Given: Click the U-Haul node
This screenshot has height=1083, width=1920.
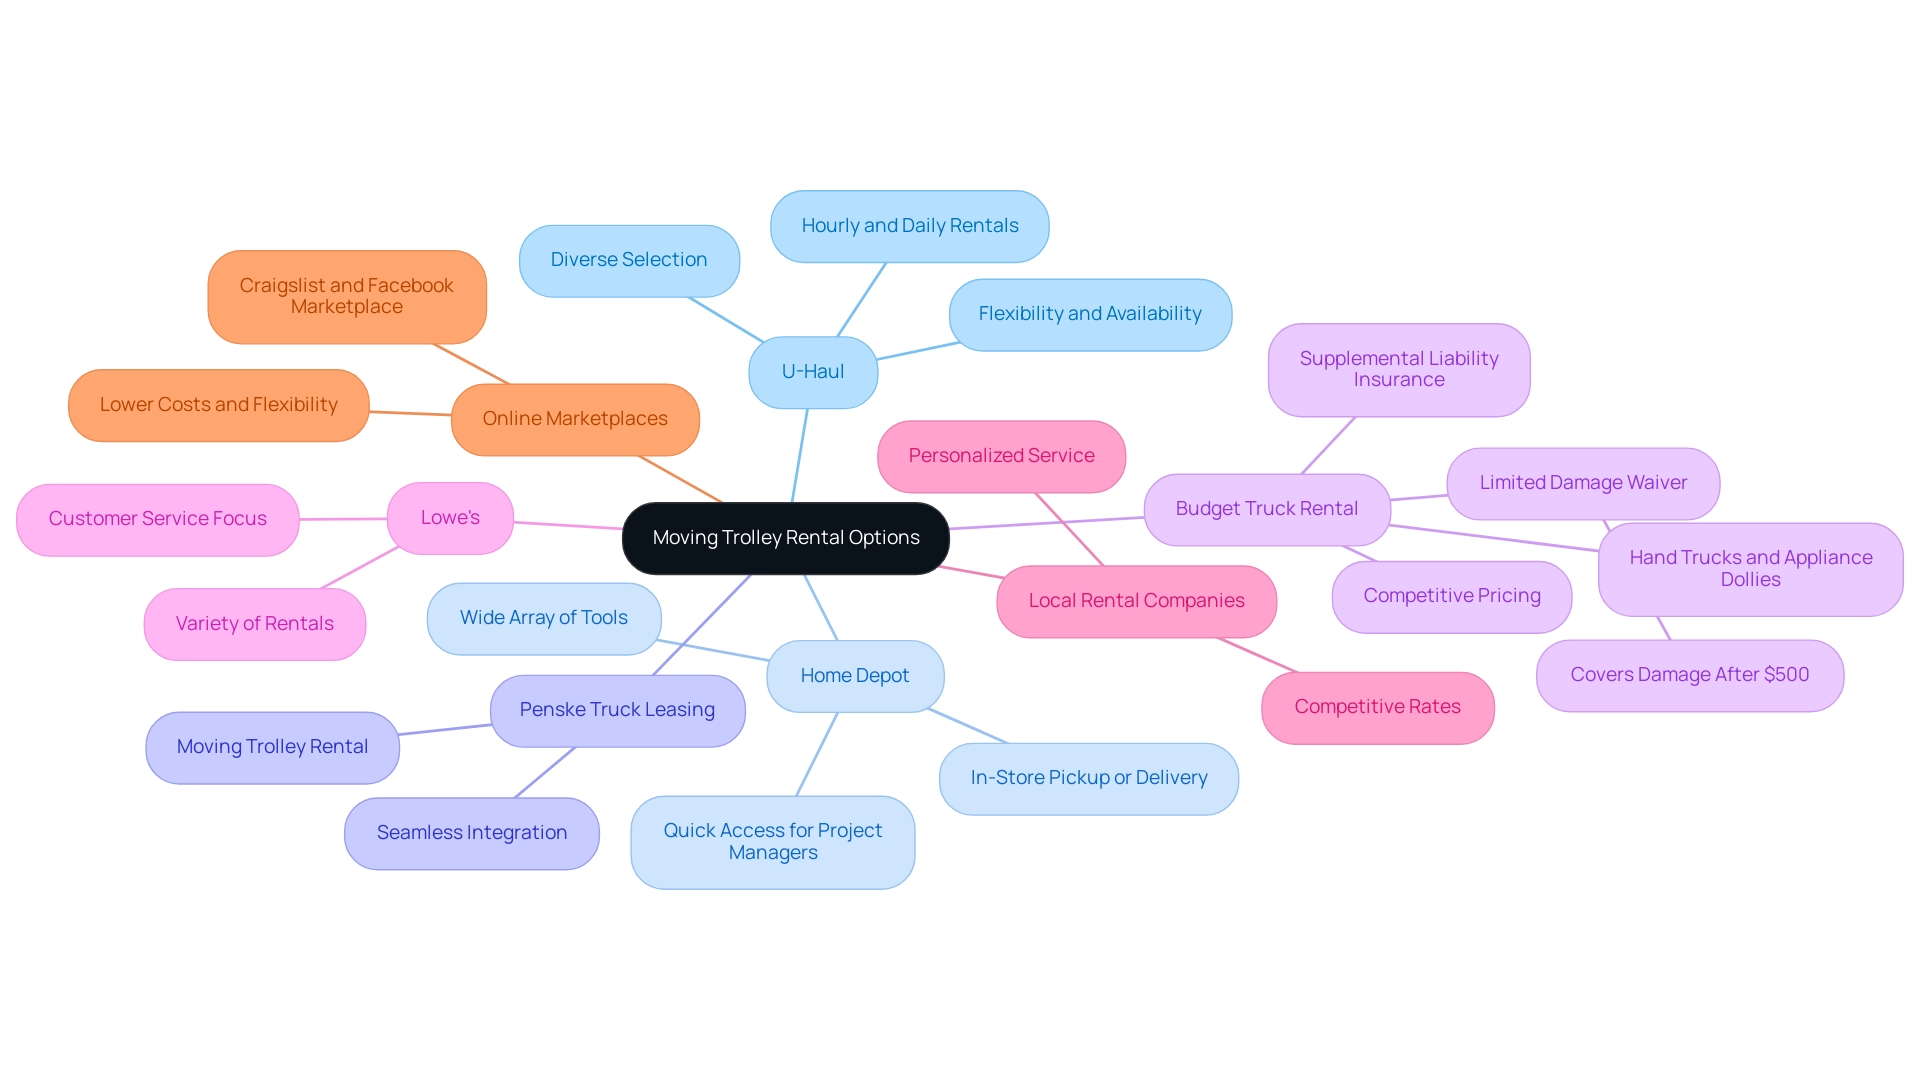Looking at the screenshot, I should click(x=806, y=371).
